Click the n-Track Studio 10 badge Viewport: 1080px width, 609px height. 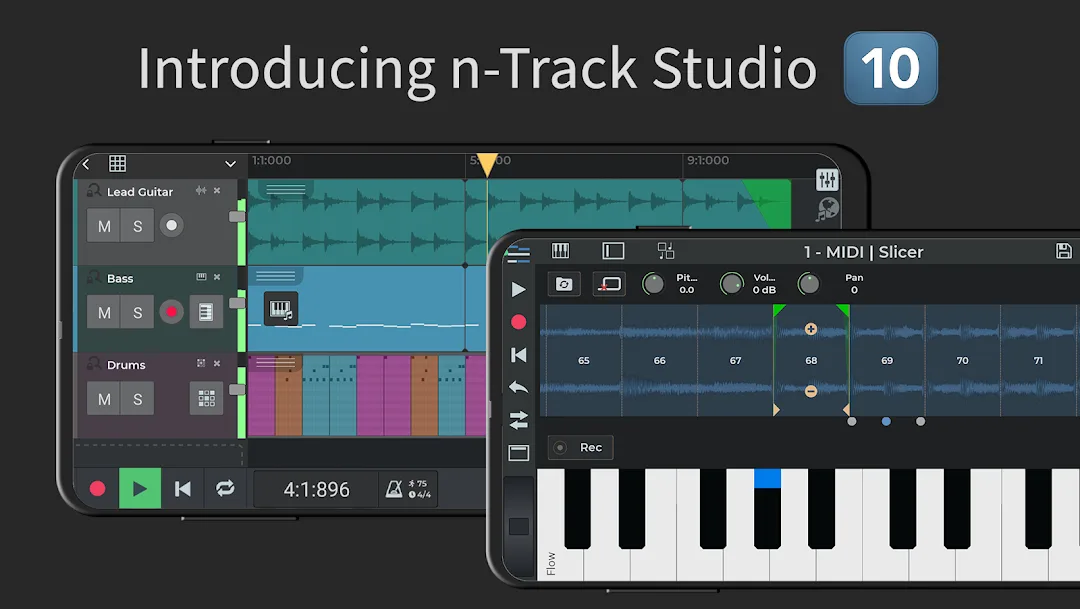click(x=891, y=68)
